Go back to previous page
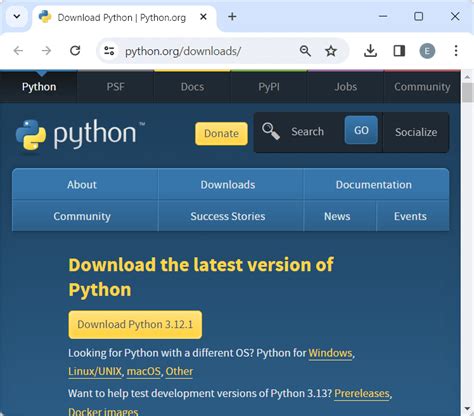 coord(18,51)
